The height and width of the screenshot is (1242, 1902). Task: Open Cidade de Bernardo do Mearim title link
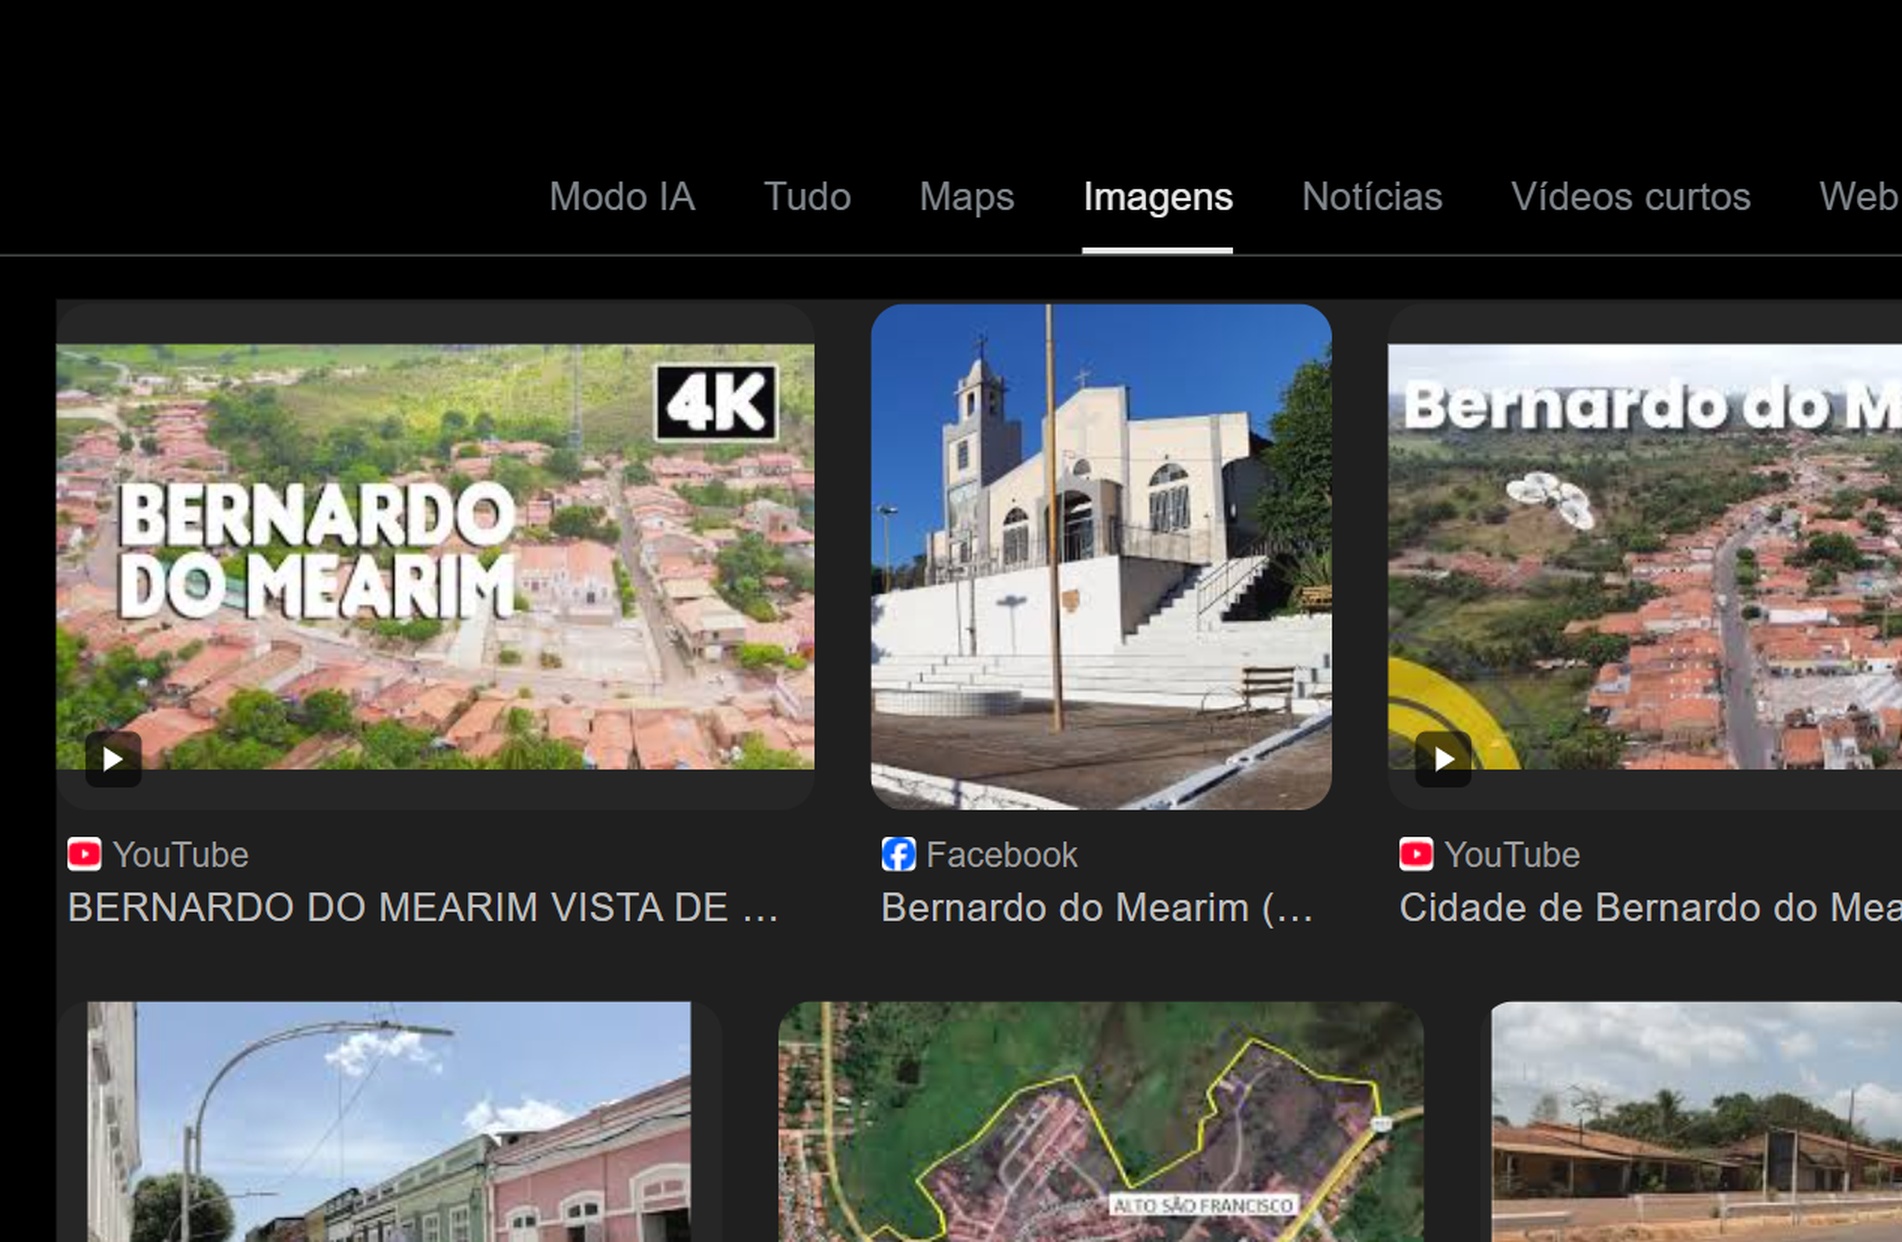coord(1648,908)
